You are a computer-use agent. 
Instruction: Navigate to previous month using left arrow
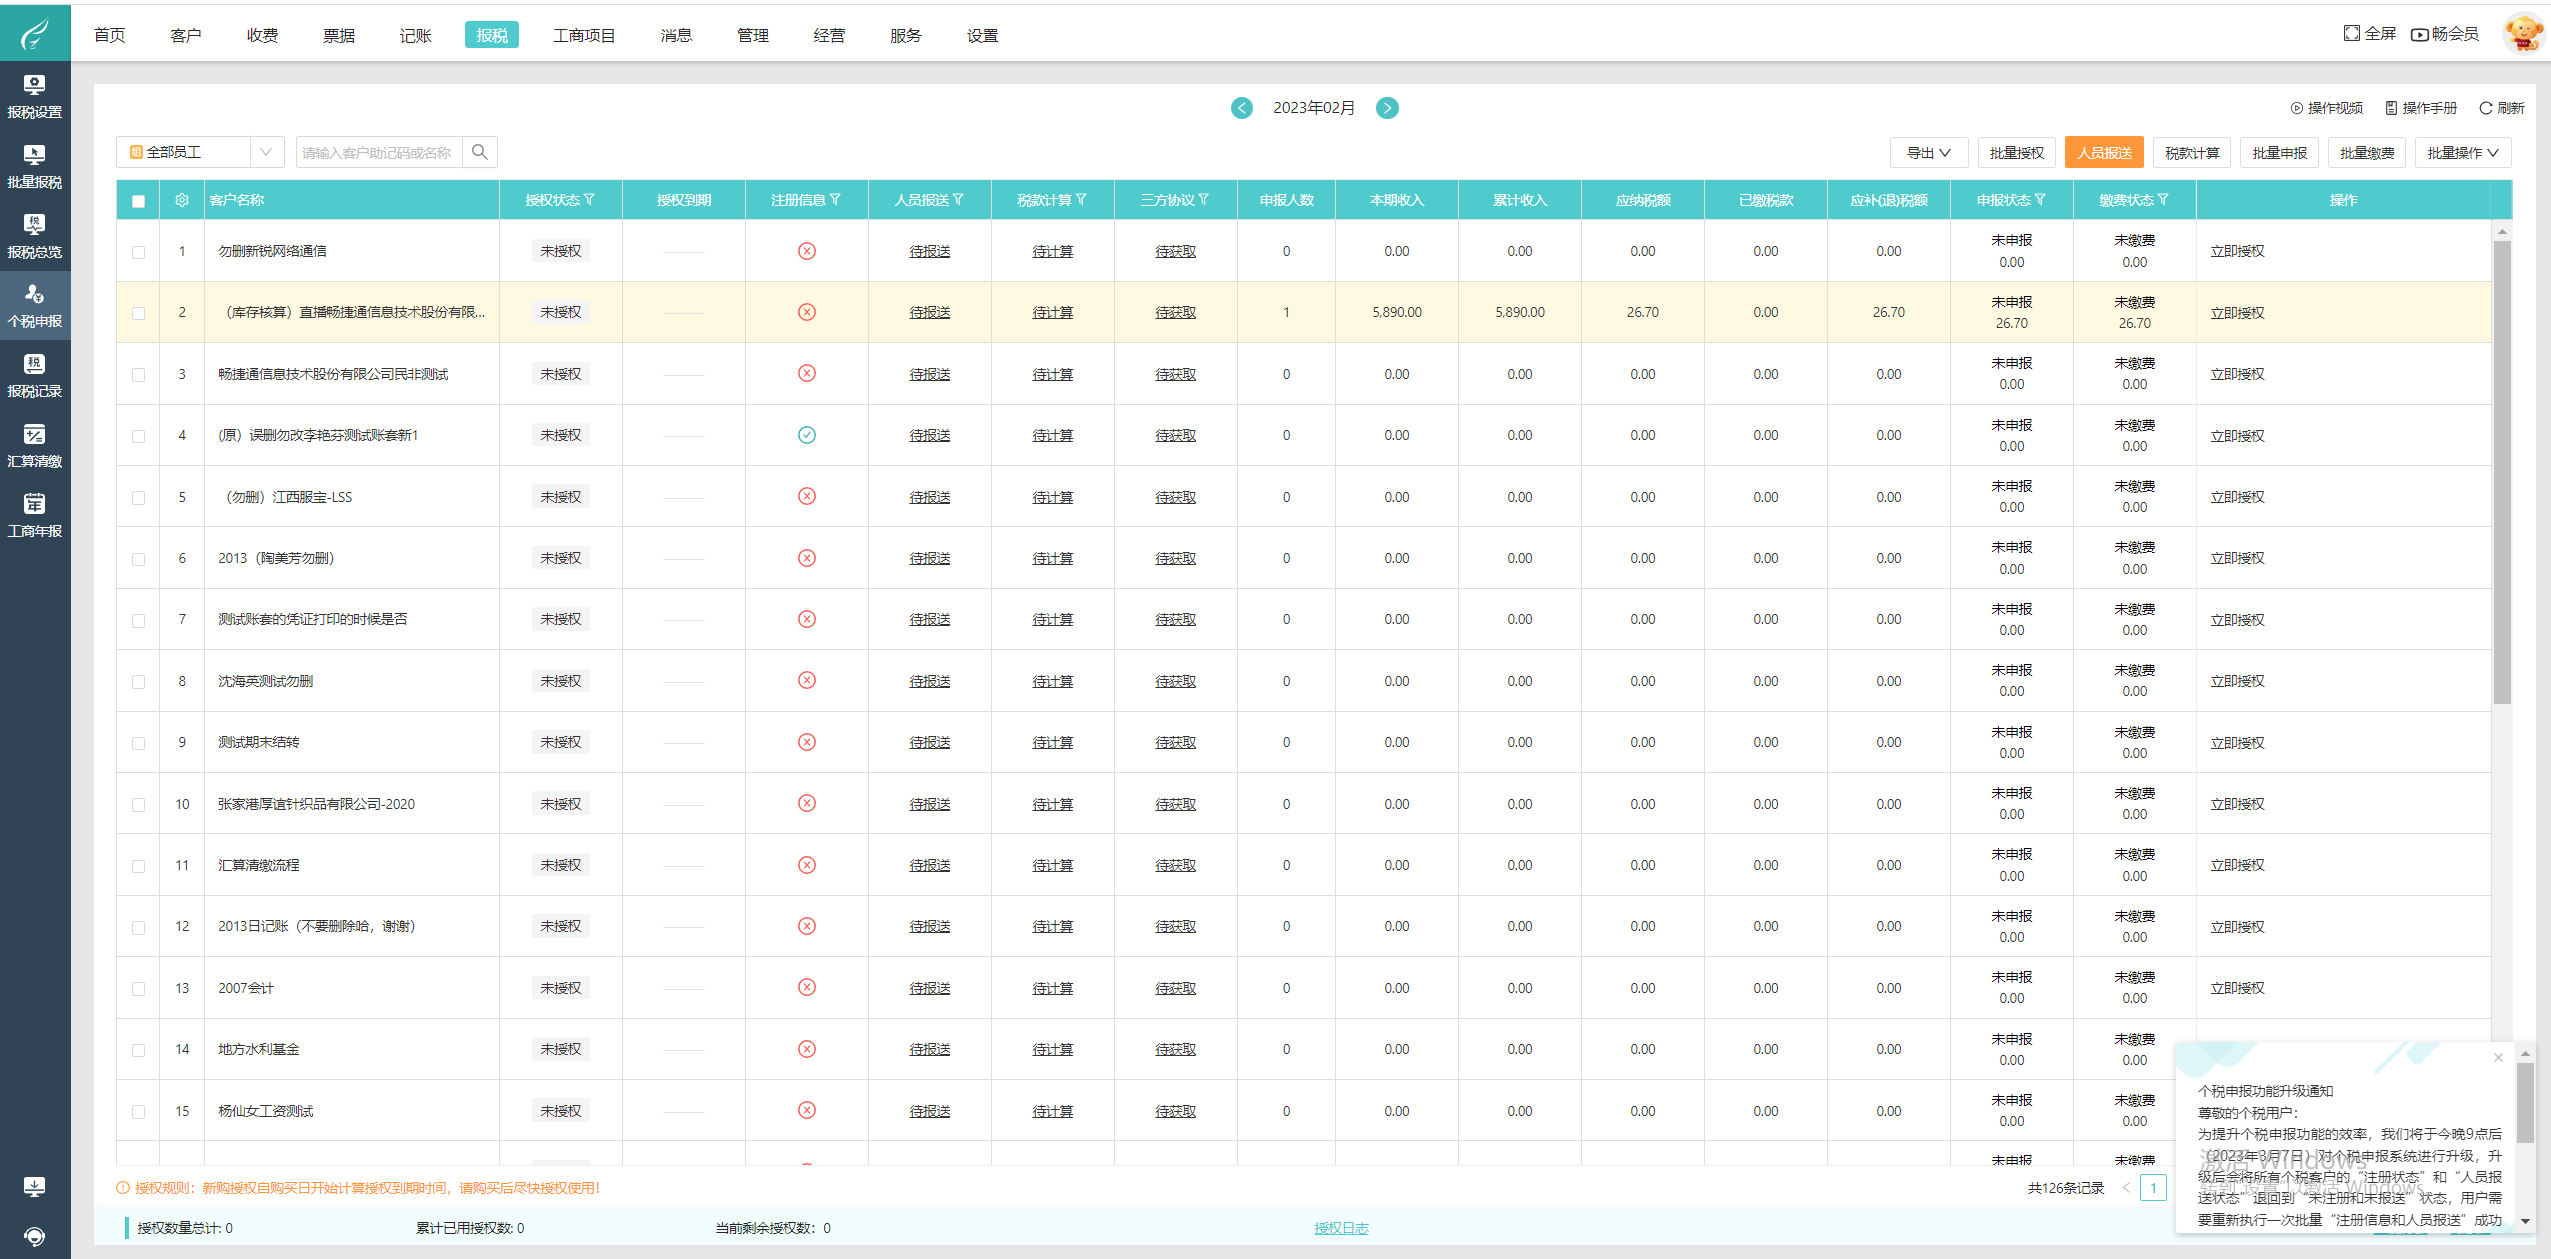(x=1238, y=109)
